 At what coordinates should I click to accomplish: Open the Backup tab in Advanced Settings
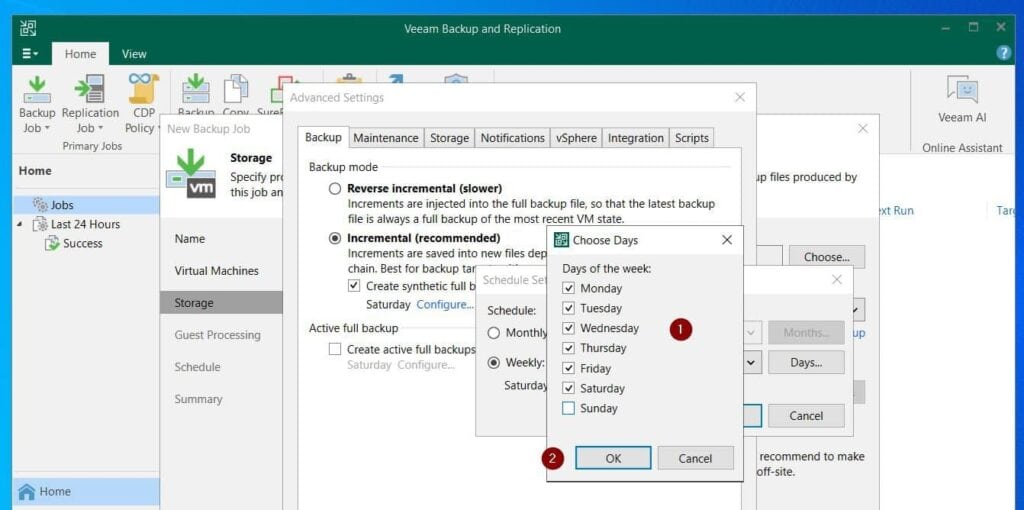pos(323,138)
